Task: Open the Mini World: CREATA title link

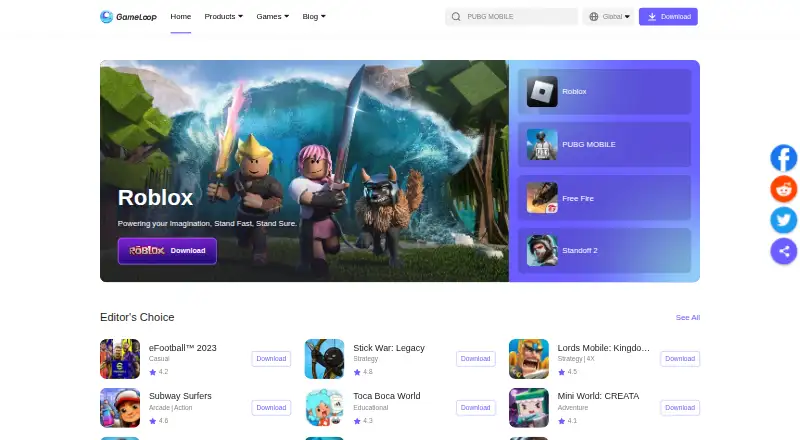Action: click(598, 396)
